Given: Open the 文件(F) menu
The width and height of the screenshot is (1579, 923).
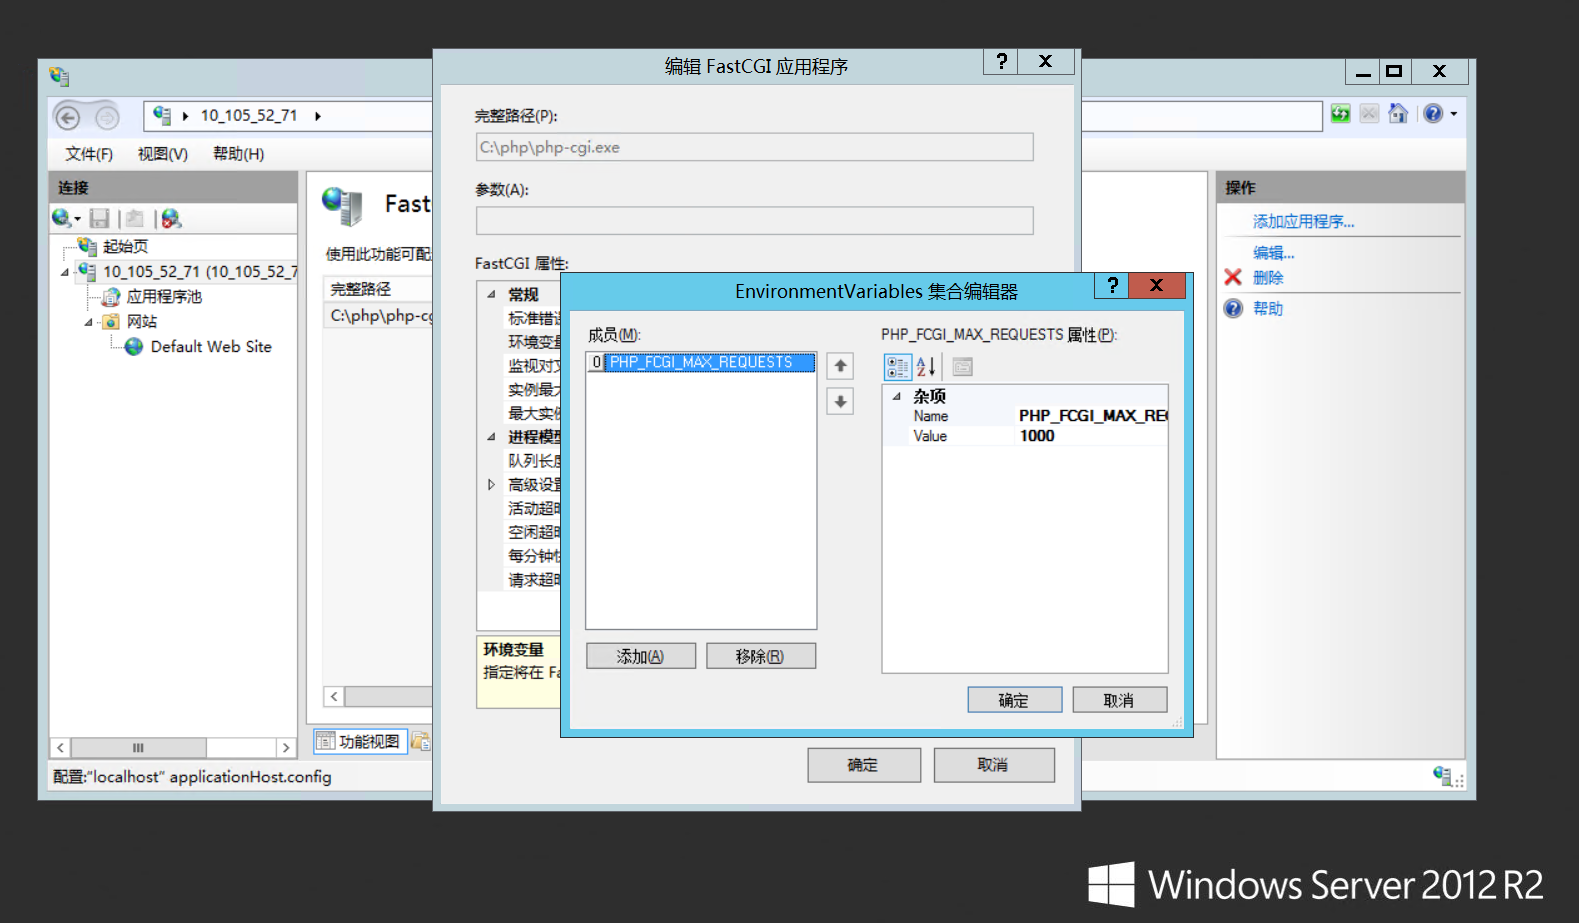Looking at the screenshot, I should (x=89, y=154).
